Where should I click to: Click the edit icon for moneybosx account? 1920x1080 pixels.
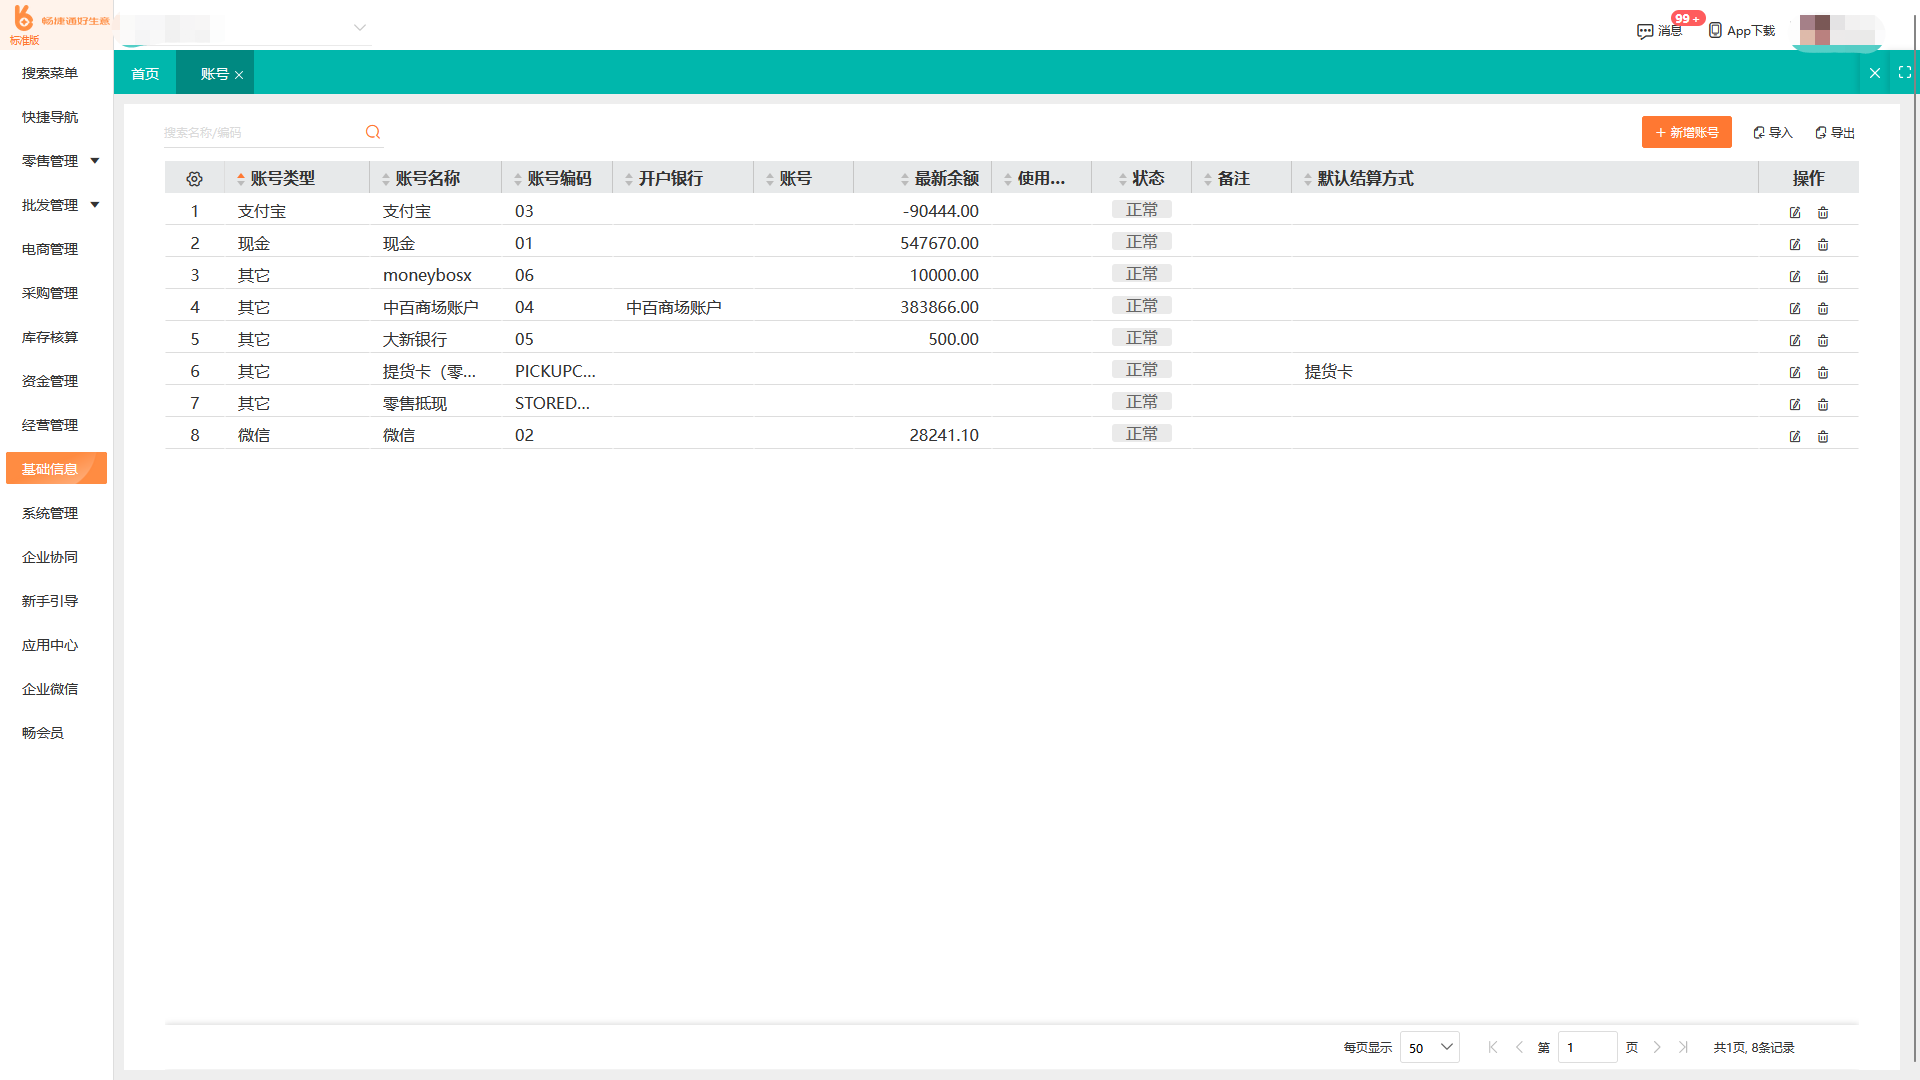(1795, 274)
